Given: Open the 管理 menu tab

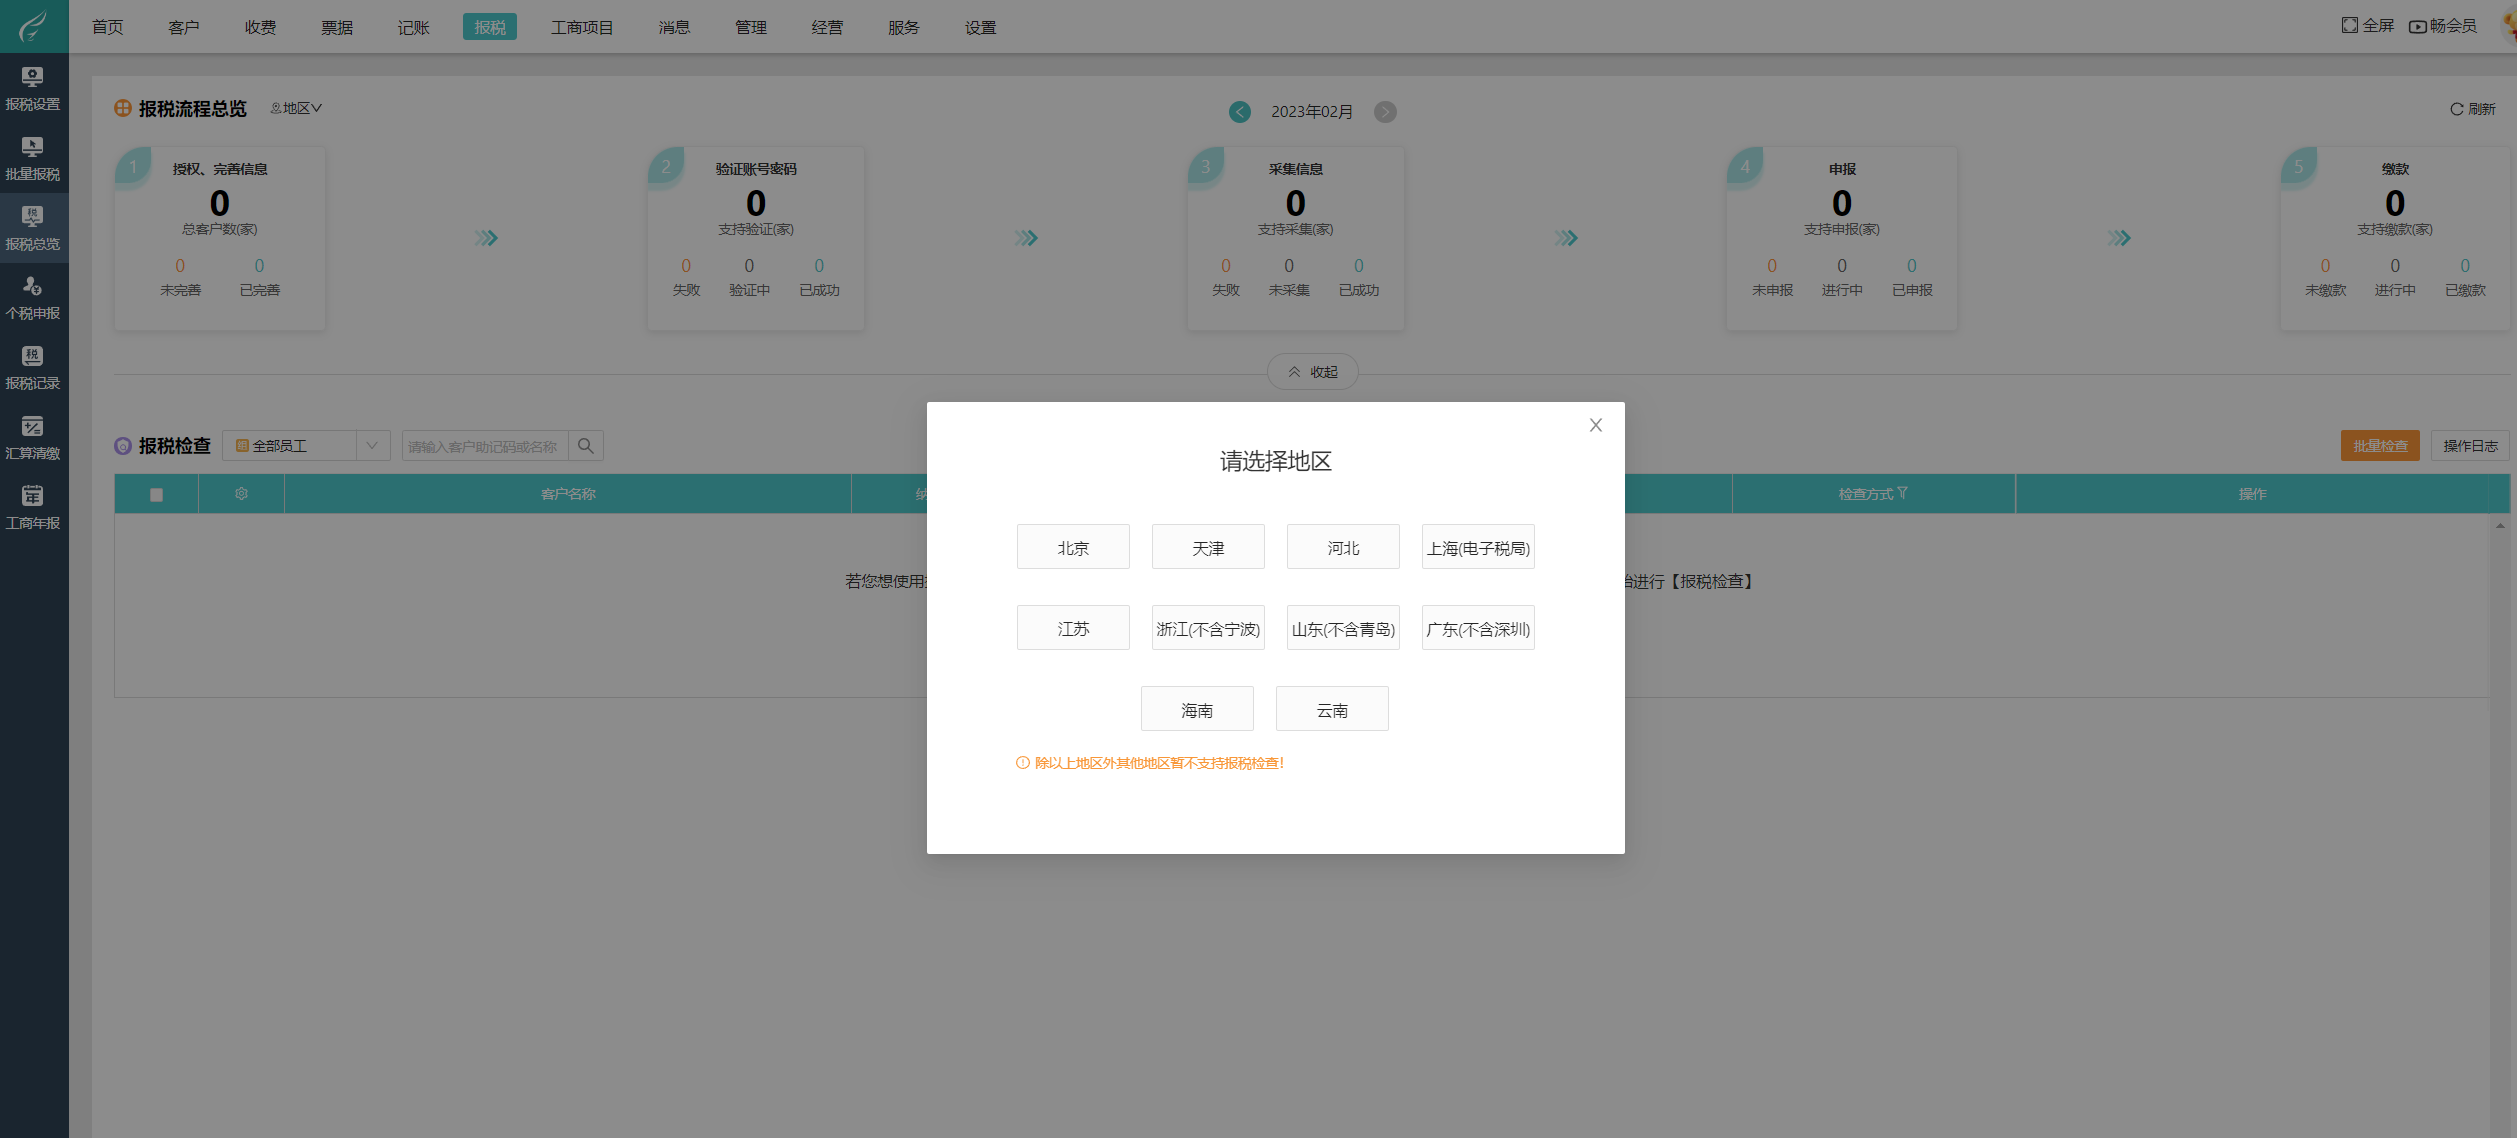Looking at the screenshot, I should 750,27.
